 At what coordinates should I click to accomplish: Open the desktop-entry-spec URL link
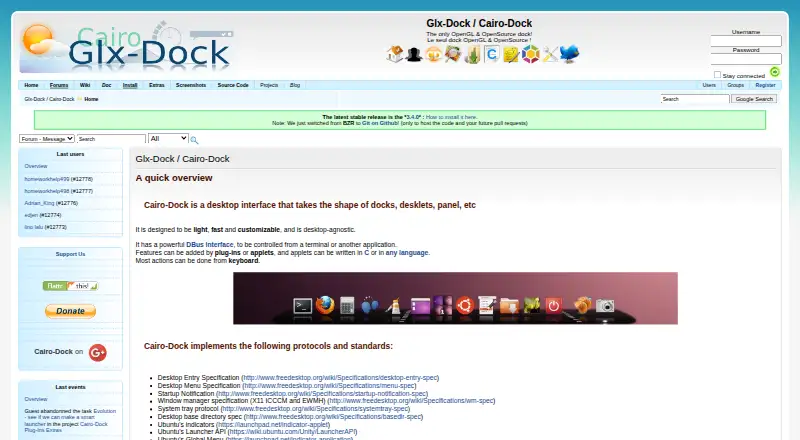pos(340,378)
